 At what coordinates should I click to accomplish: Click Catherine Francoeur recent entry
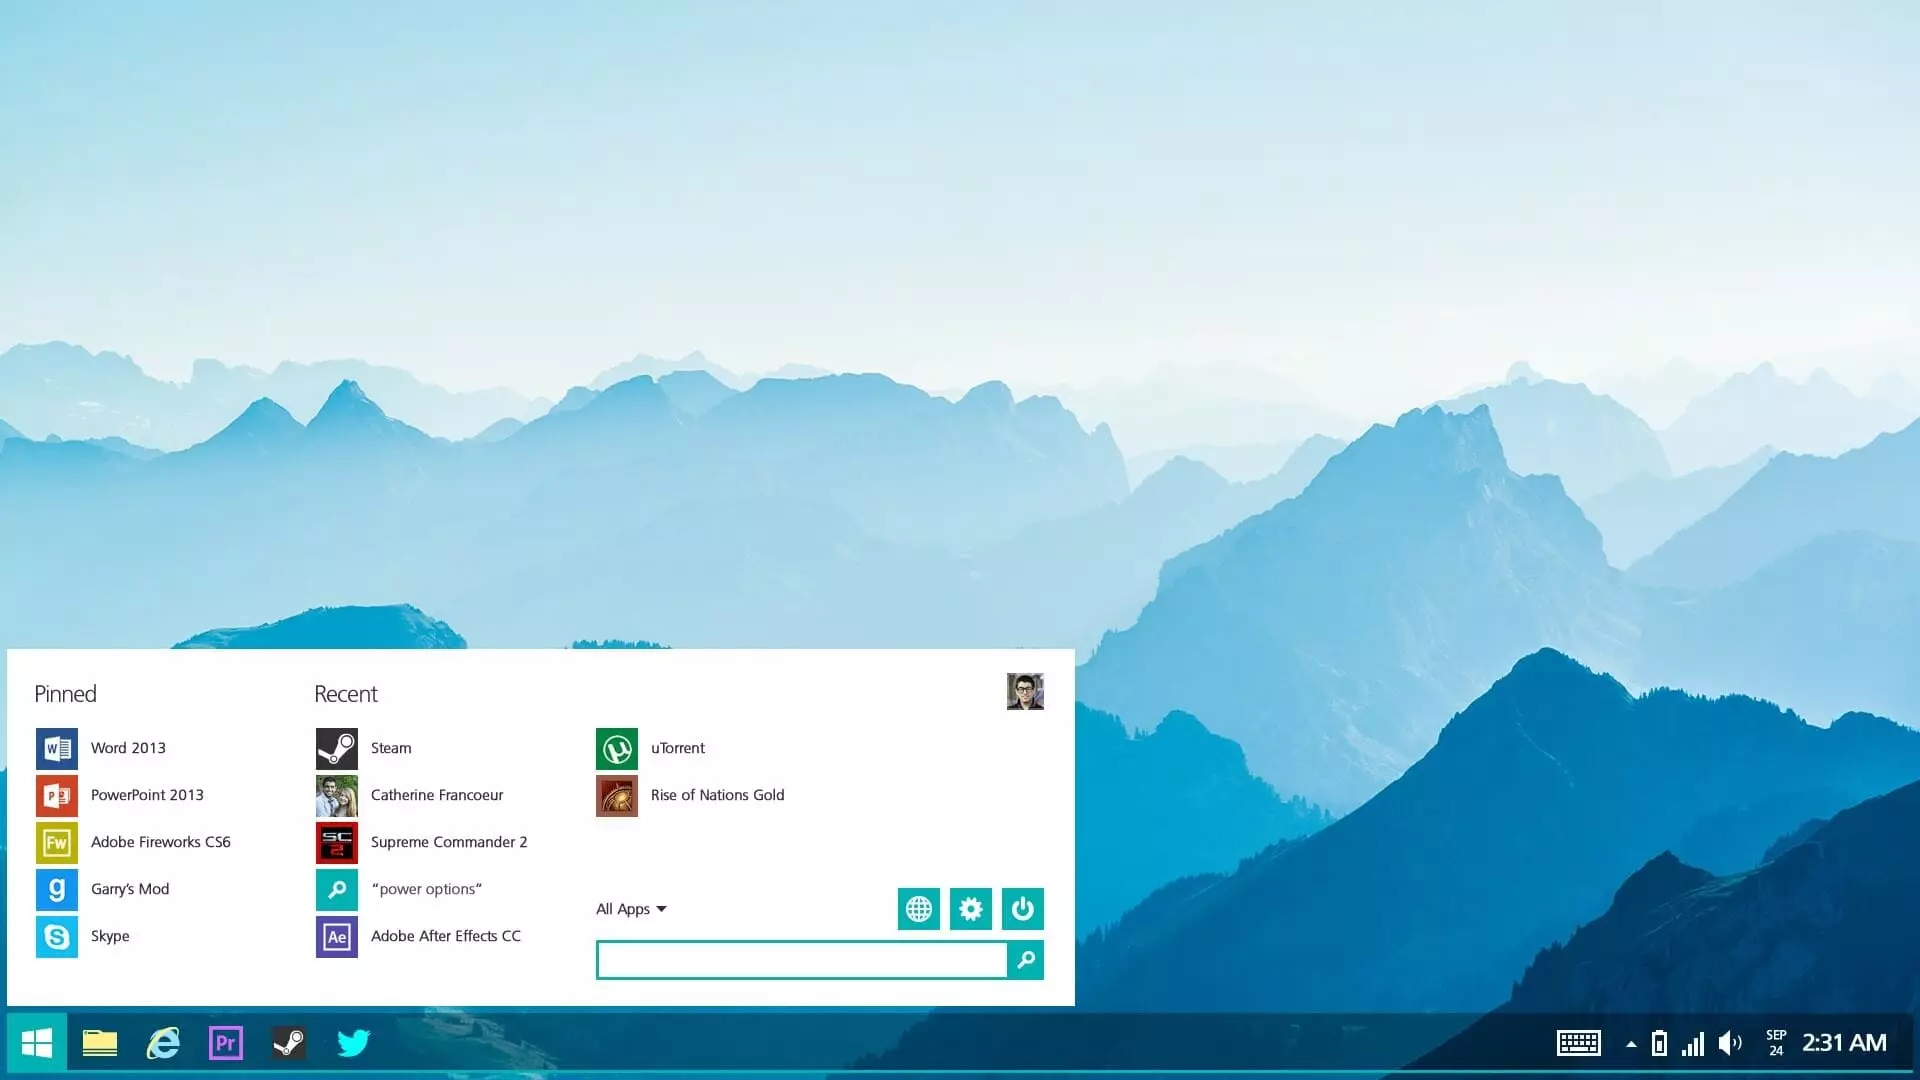pyautogui.click(x=435, y=794)
